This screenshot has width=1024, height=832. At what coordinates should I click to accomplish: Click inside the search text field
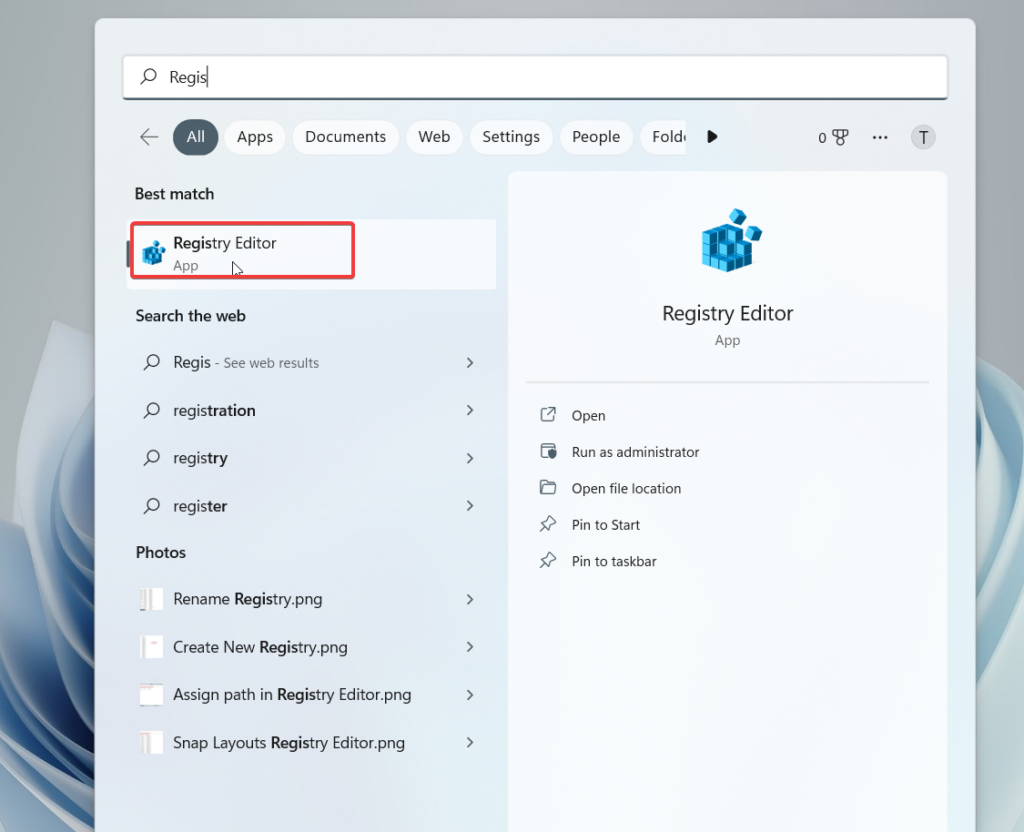[x=535, y=77]
